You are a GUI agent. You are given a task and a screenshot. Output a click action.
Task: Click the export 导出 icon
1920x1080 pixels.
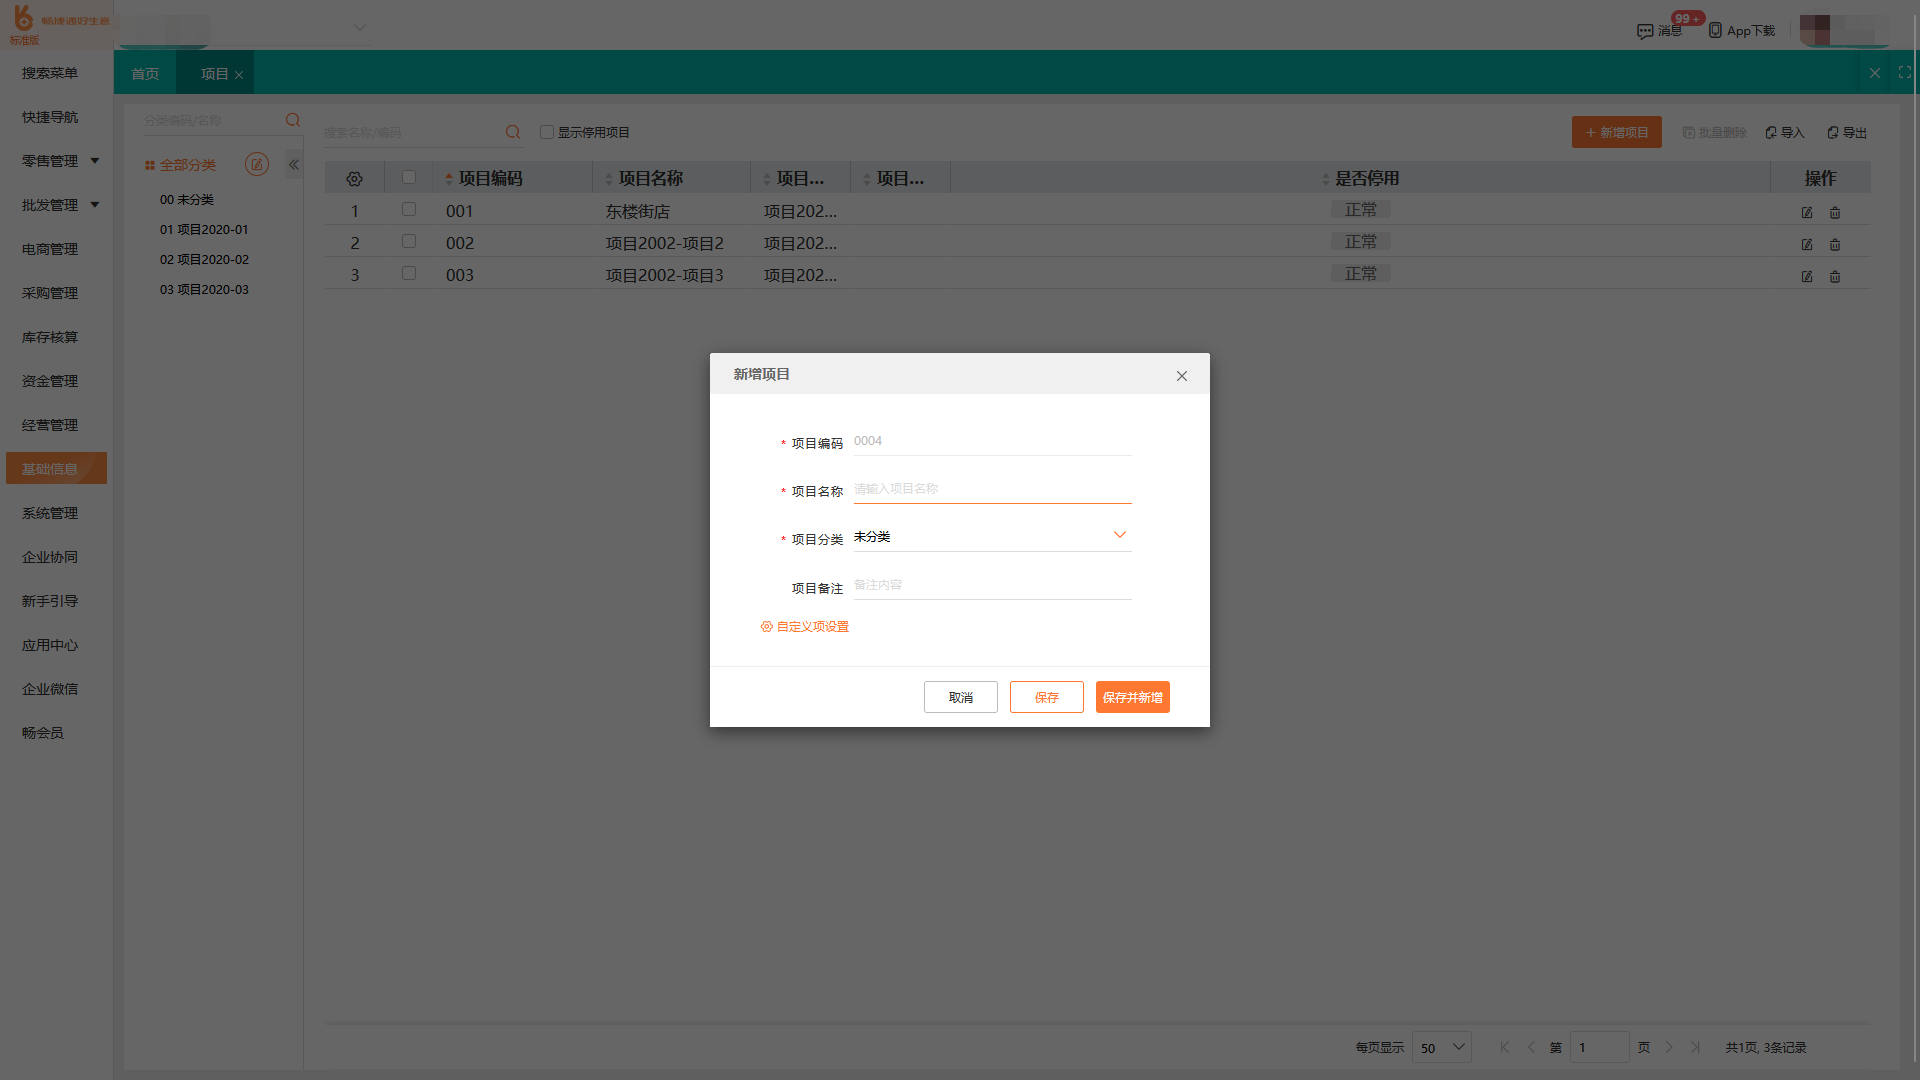click(1846, 131)
